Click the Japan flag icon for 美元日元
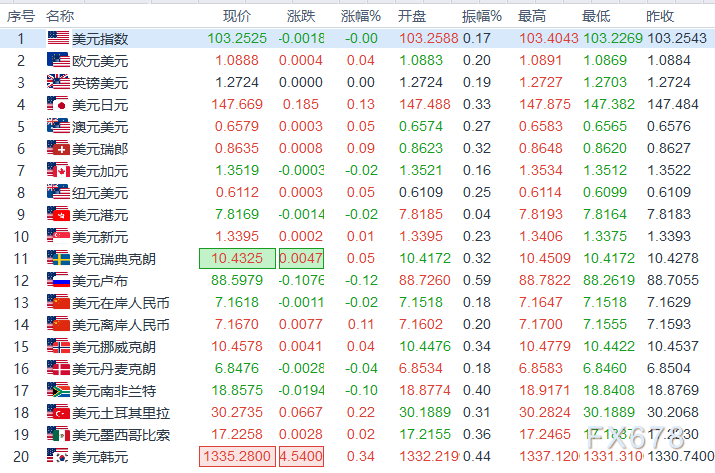Screen dimensions: 715x473 (x=58, y=104)
